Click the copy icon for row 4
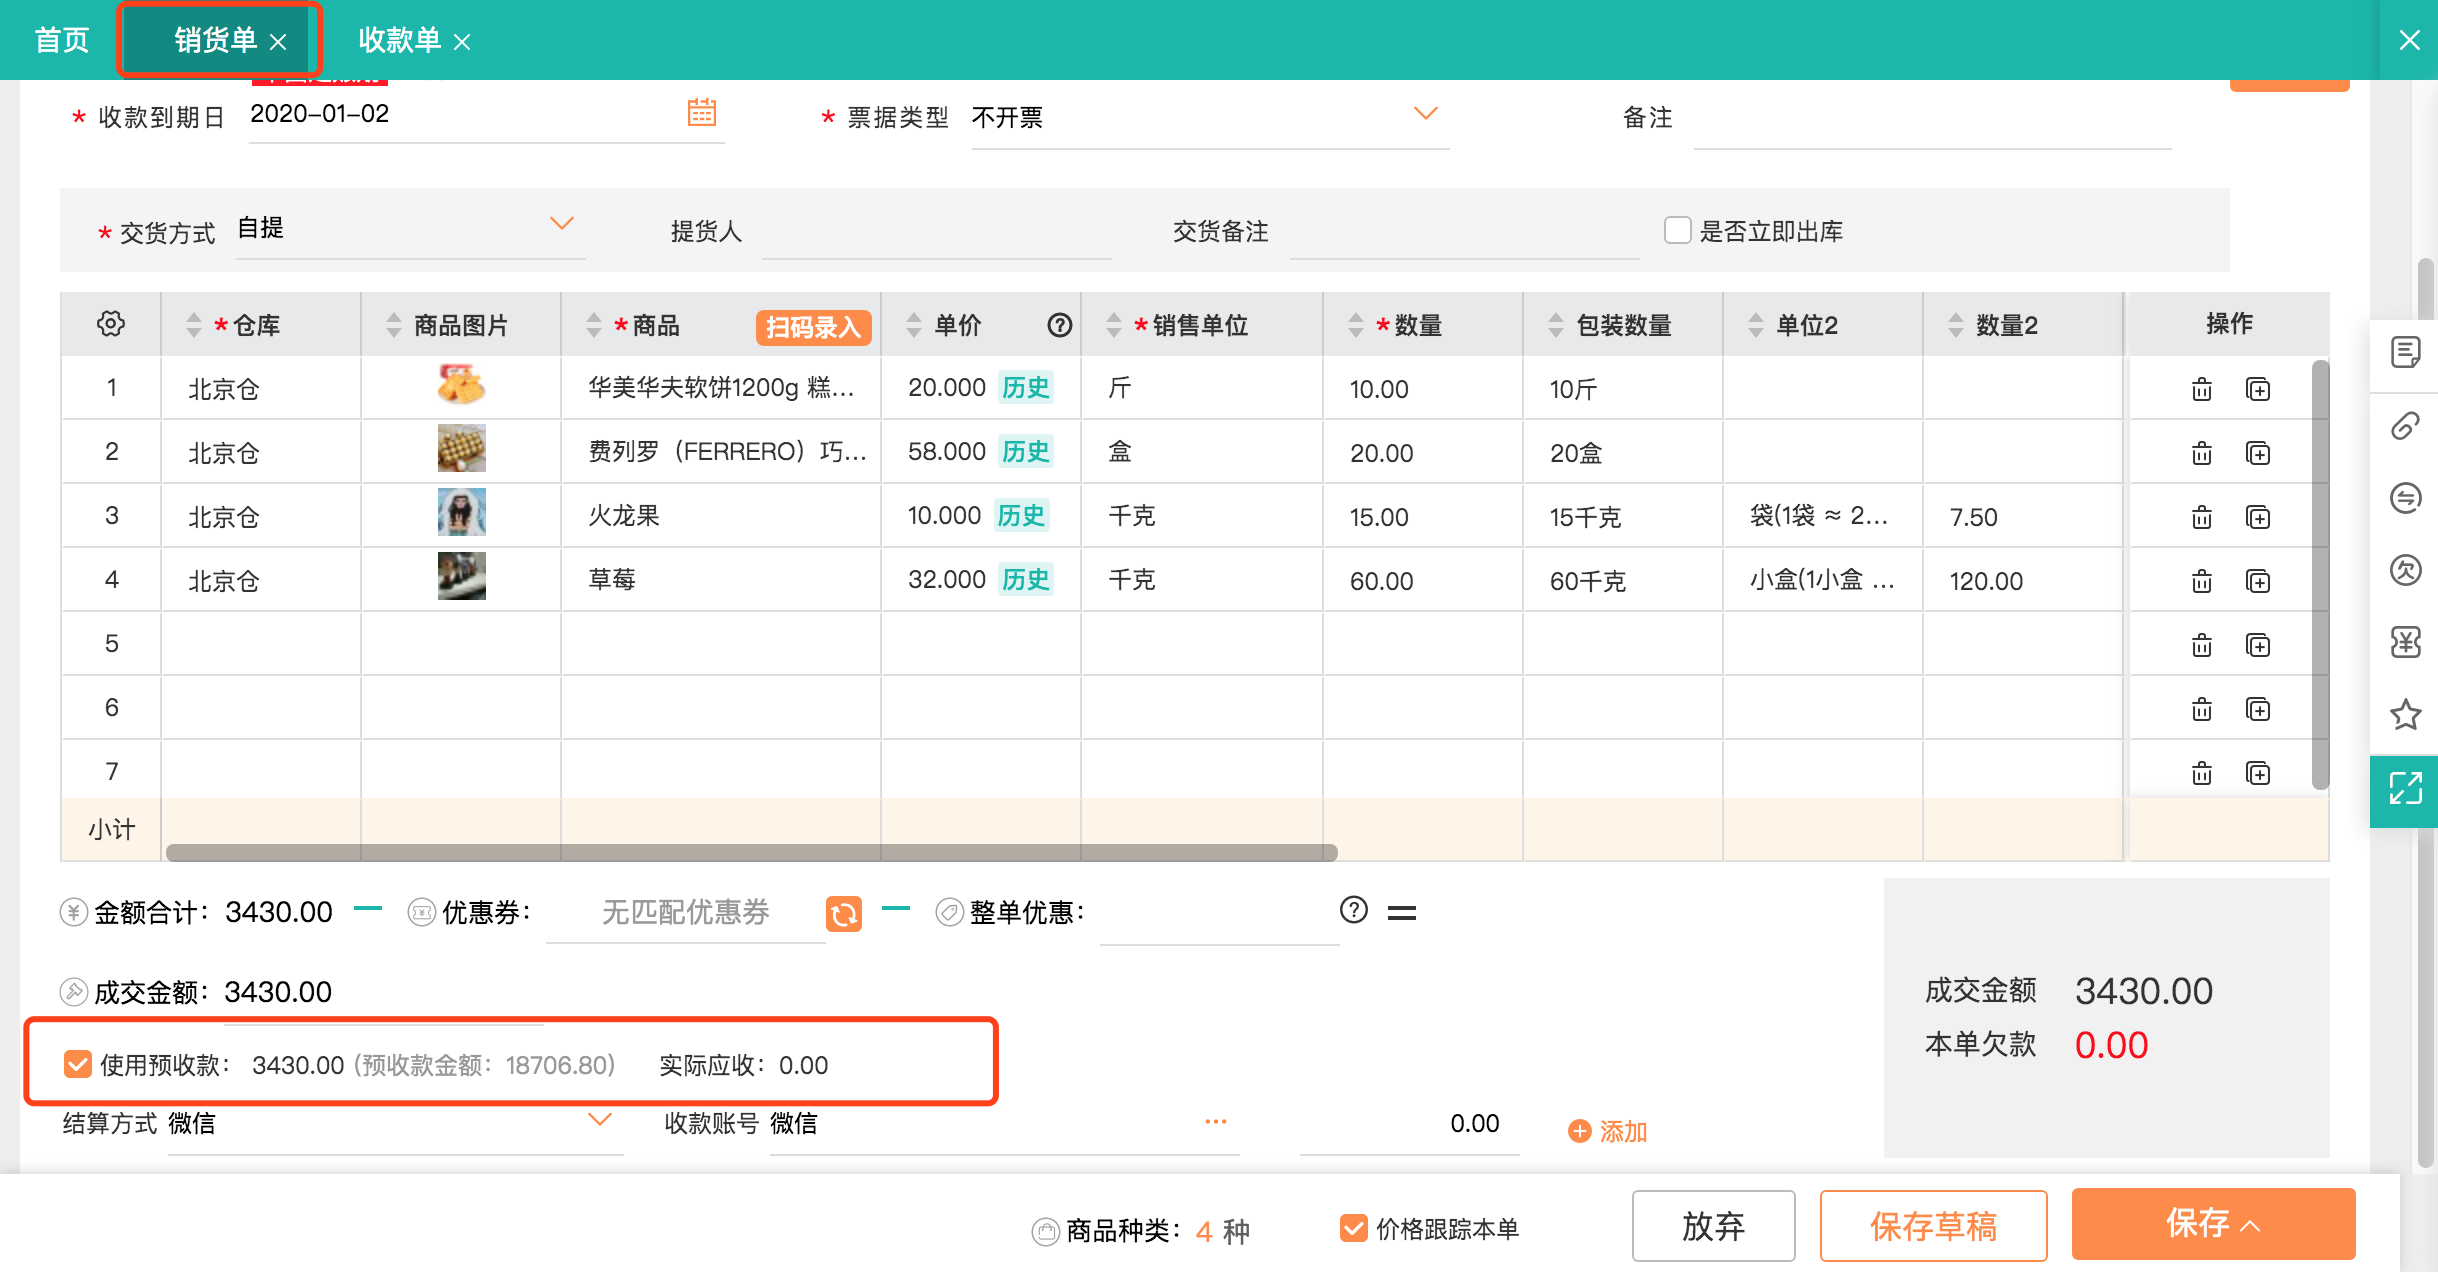This screenshot has height=1272, width=2438. pos(2257,580)
